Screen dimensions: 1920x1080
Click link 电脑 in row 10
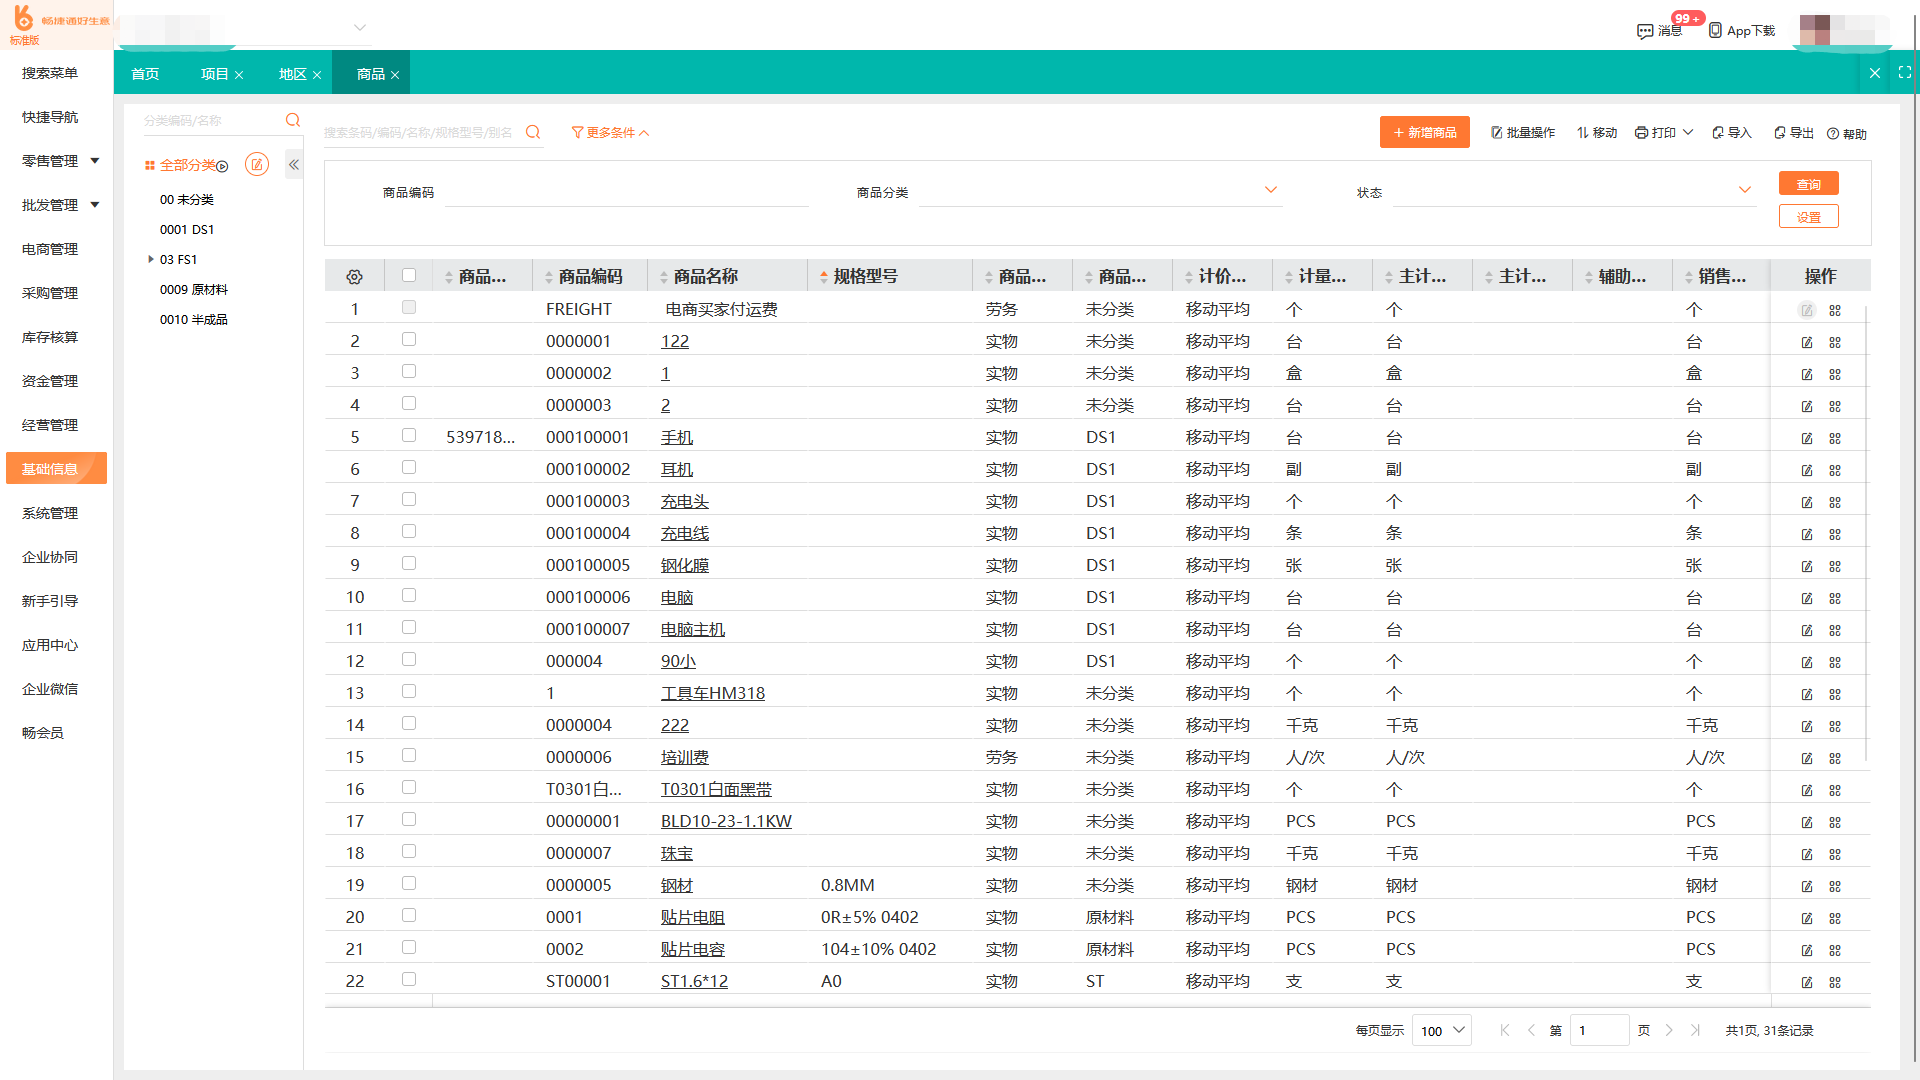coord(678,597)
